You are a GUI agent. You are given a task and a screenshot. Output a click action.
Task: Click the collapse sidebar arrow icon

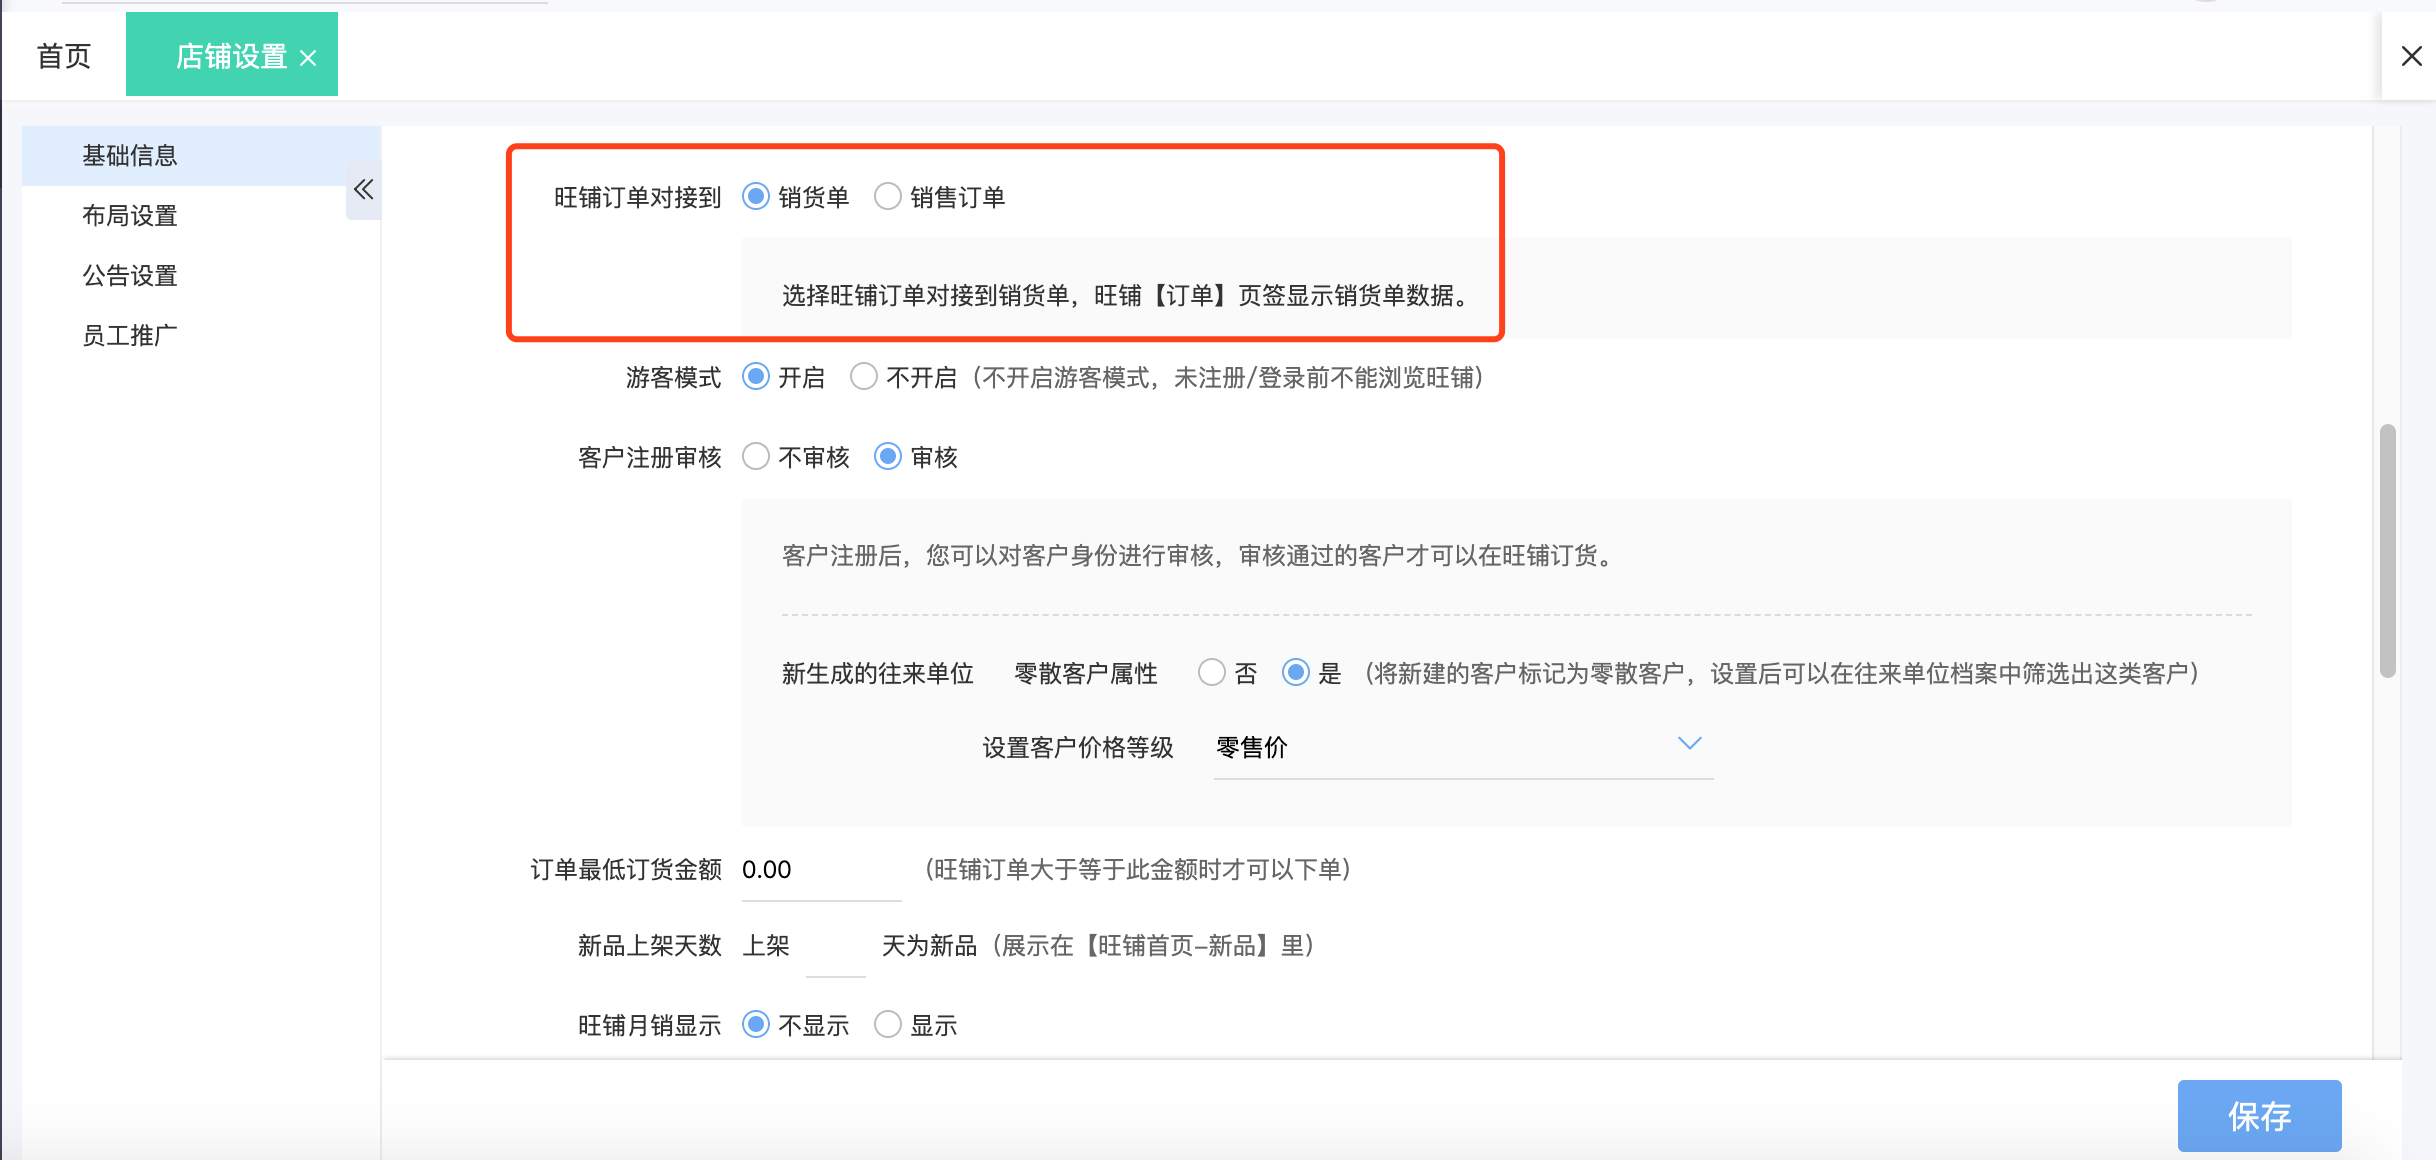(362, 188)
